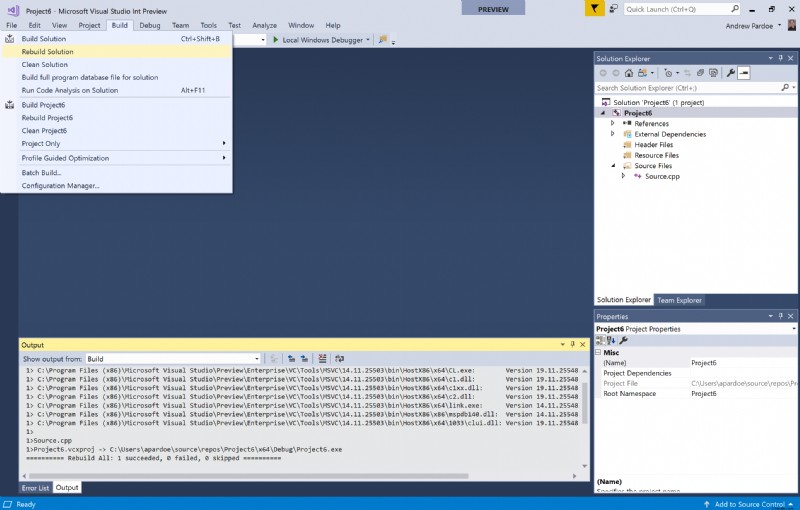Select Rebuild Solution from Build menu

(47, 52)
